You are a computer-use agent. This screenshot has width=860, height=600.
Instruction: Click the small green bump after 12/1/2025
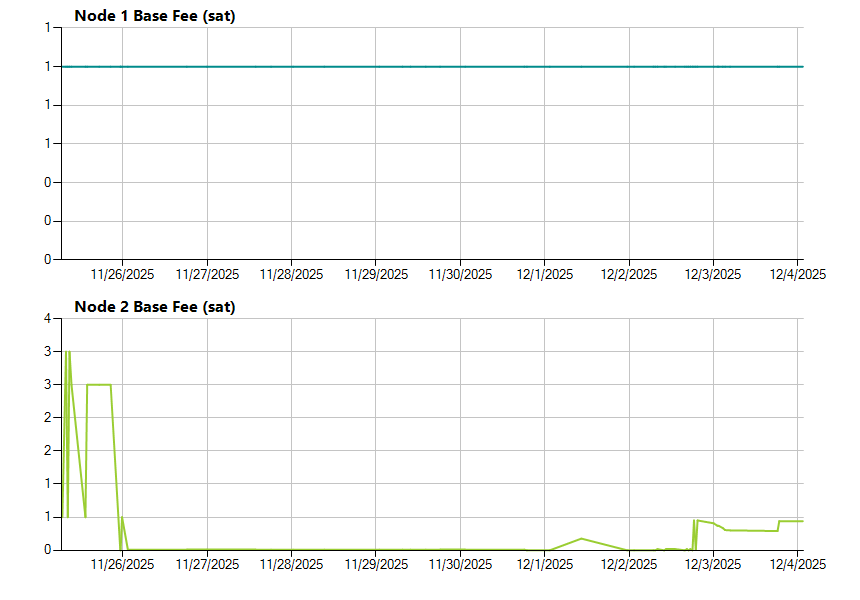tap(582, 538)
